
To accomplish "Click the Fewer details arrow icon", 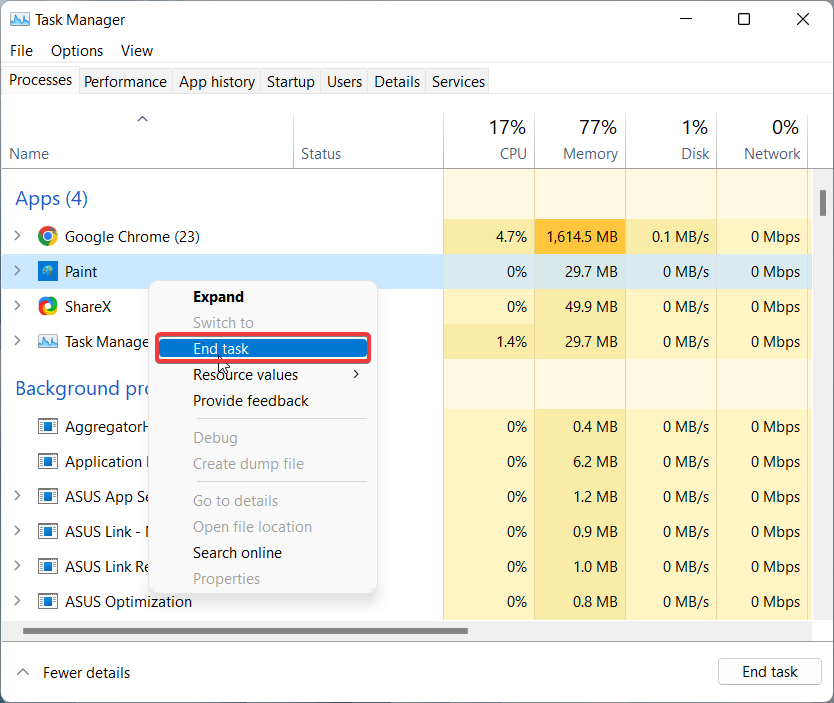I will [23, 672].
